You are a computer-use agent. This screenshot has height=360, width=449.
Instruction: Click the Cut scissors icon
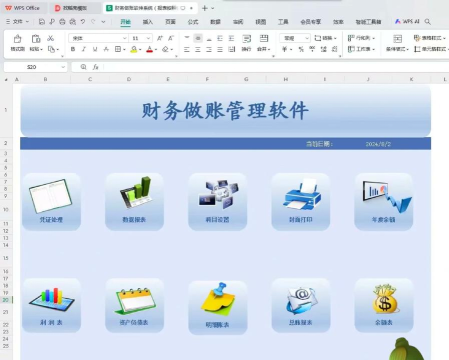coord(51,38)
